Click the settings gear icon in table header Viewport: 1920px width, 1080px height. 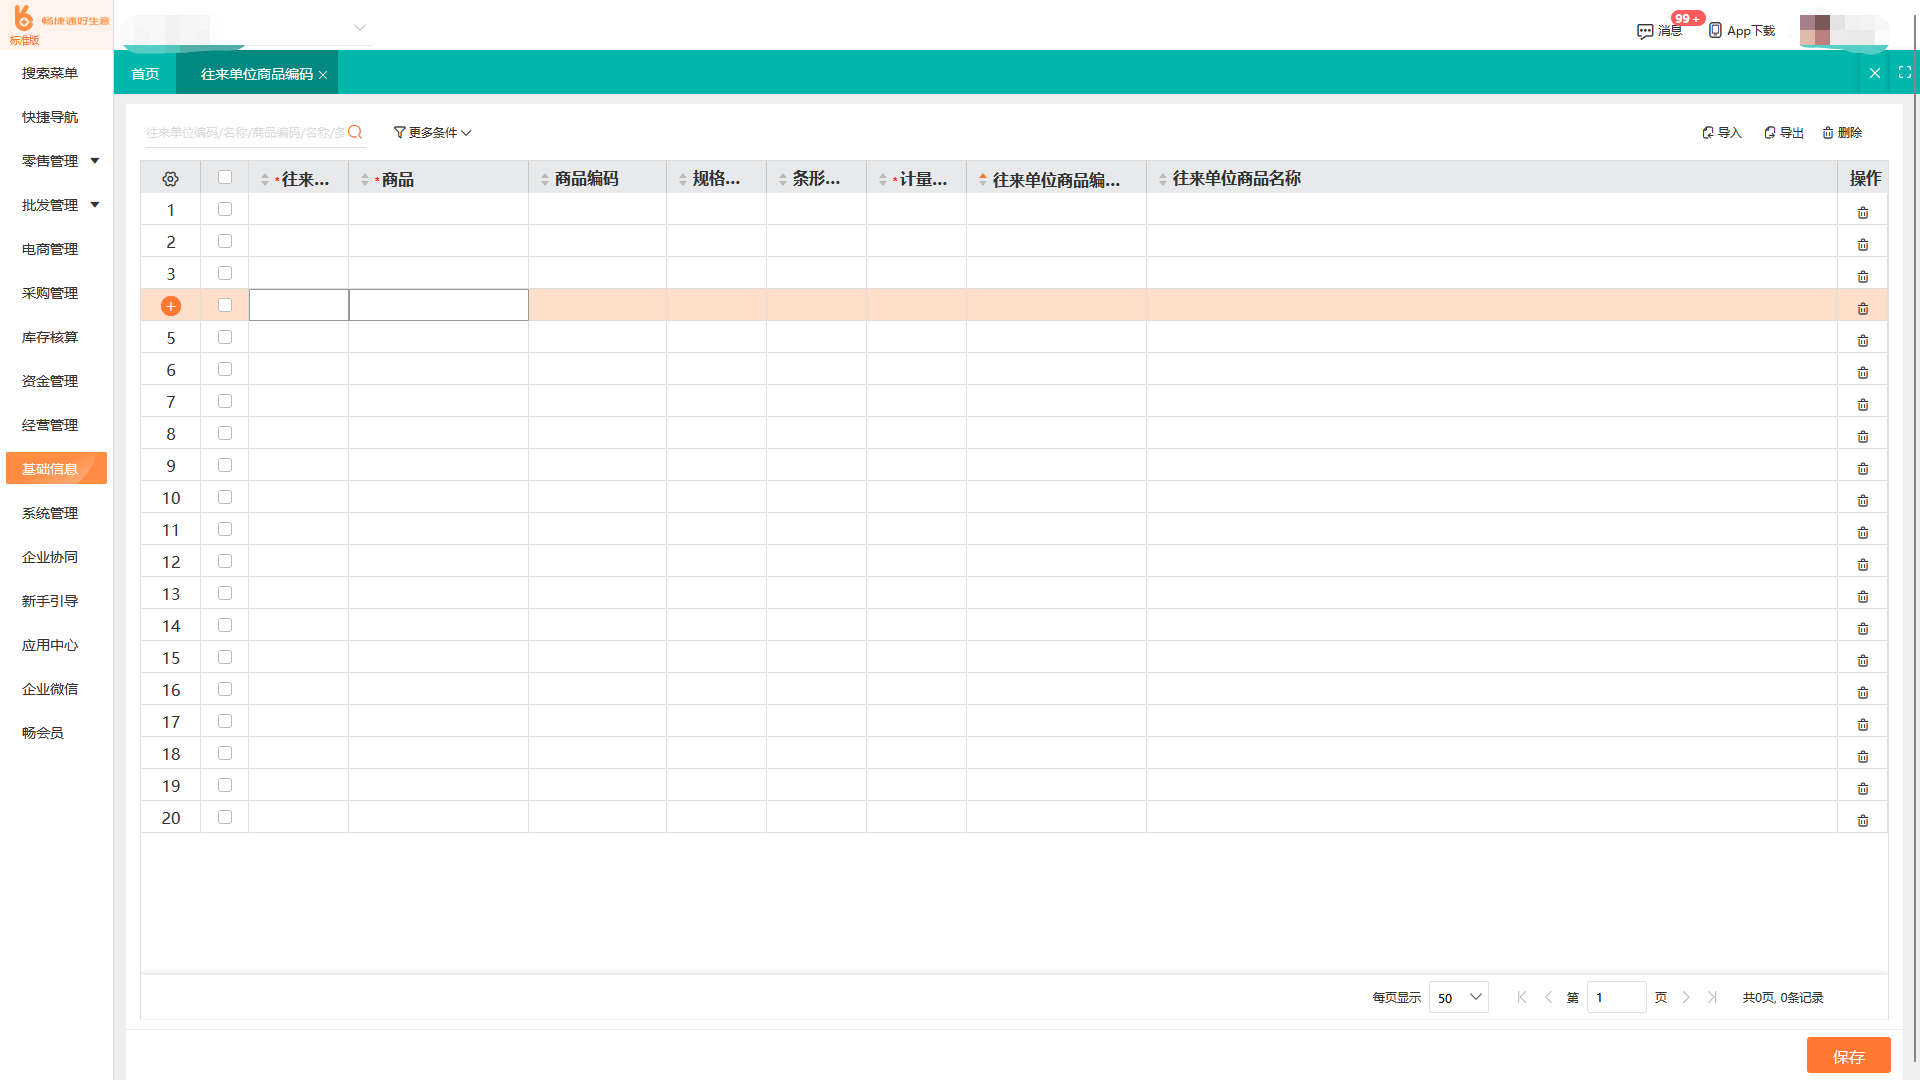click(x=170, y=178)
